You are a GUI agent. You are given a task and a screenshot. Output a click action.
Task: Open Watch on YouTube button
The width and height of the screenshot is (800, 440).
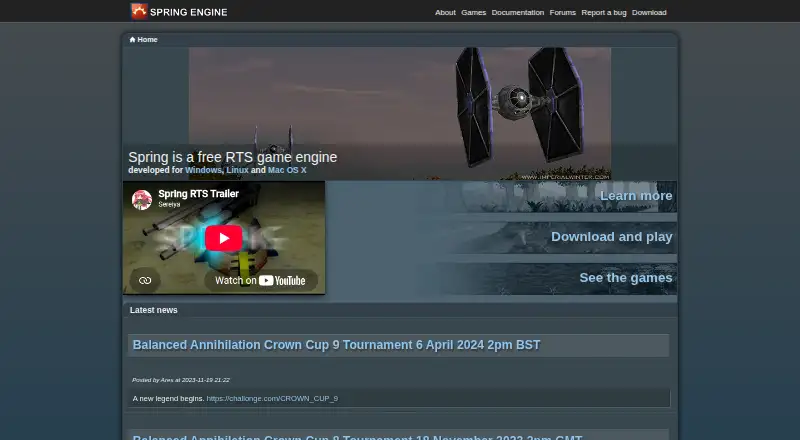click(261, 280)
